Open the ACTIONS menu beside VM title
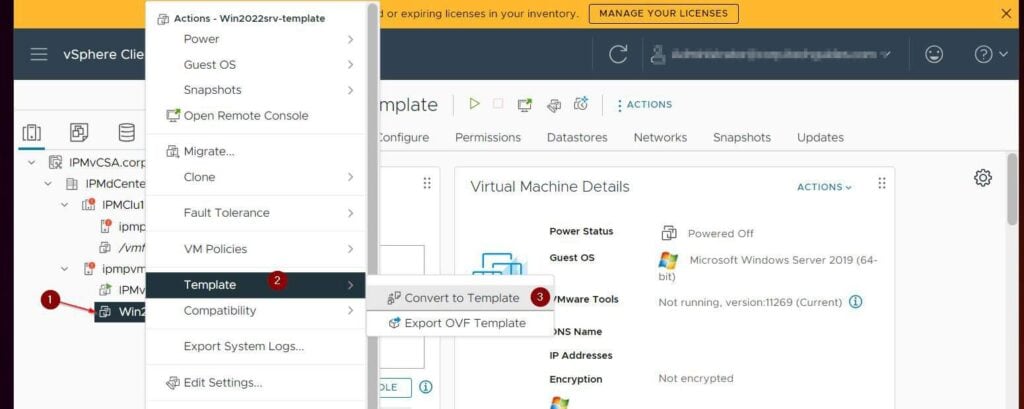Image resolution: width=1024 pixels, height=409 pixels. tap(644, 105)
